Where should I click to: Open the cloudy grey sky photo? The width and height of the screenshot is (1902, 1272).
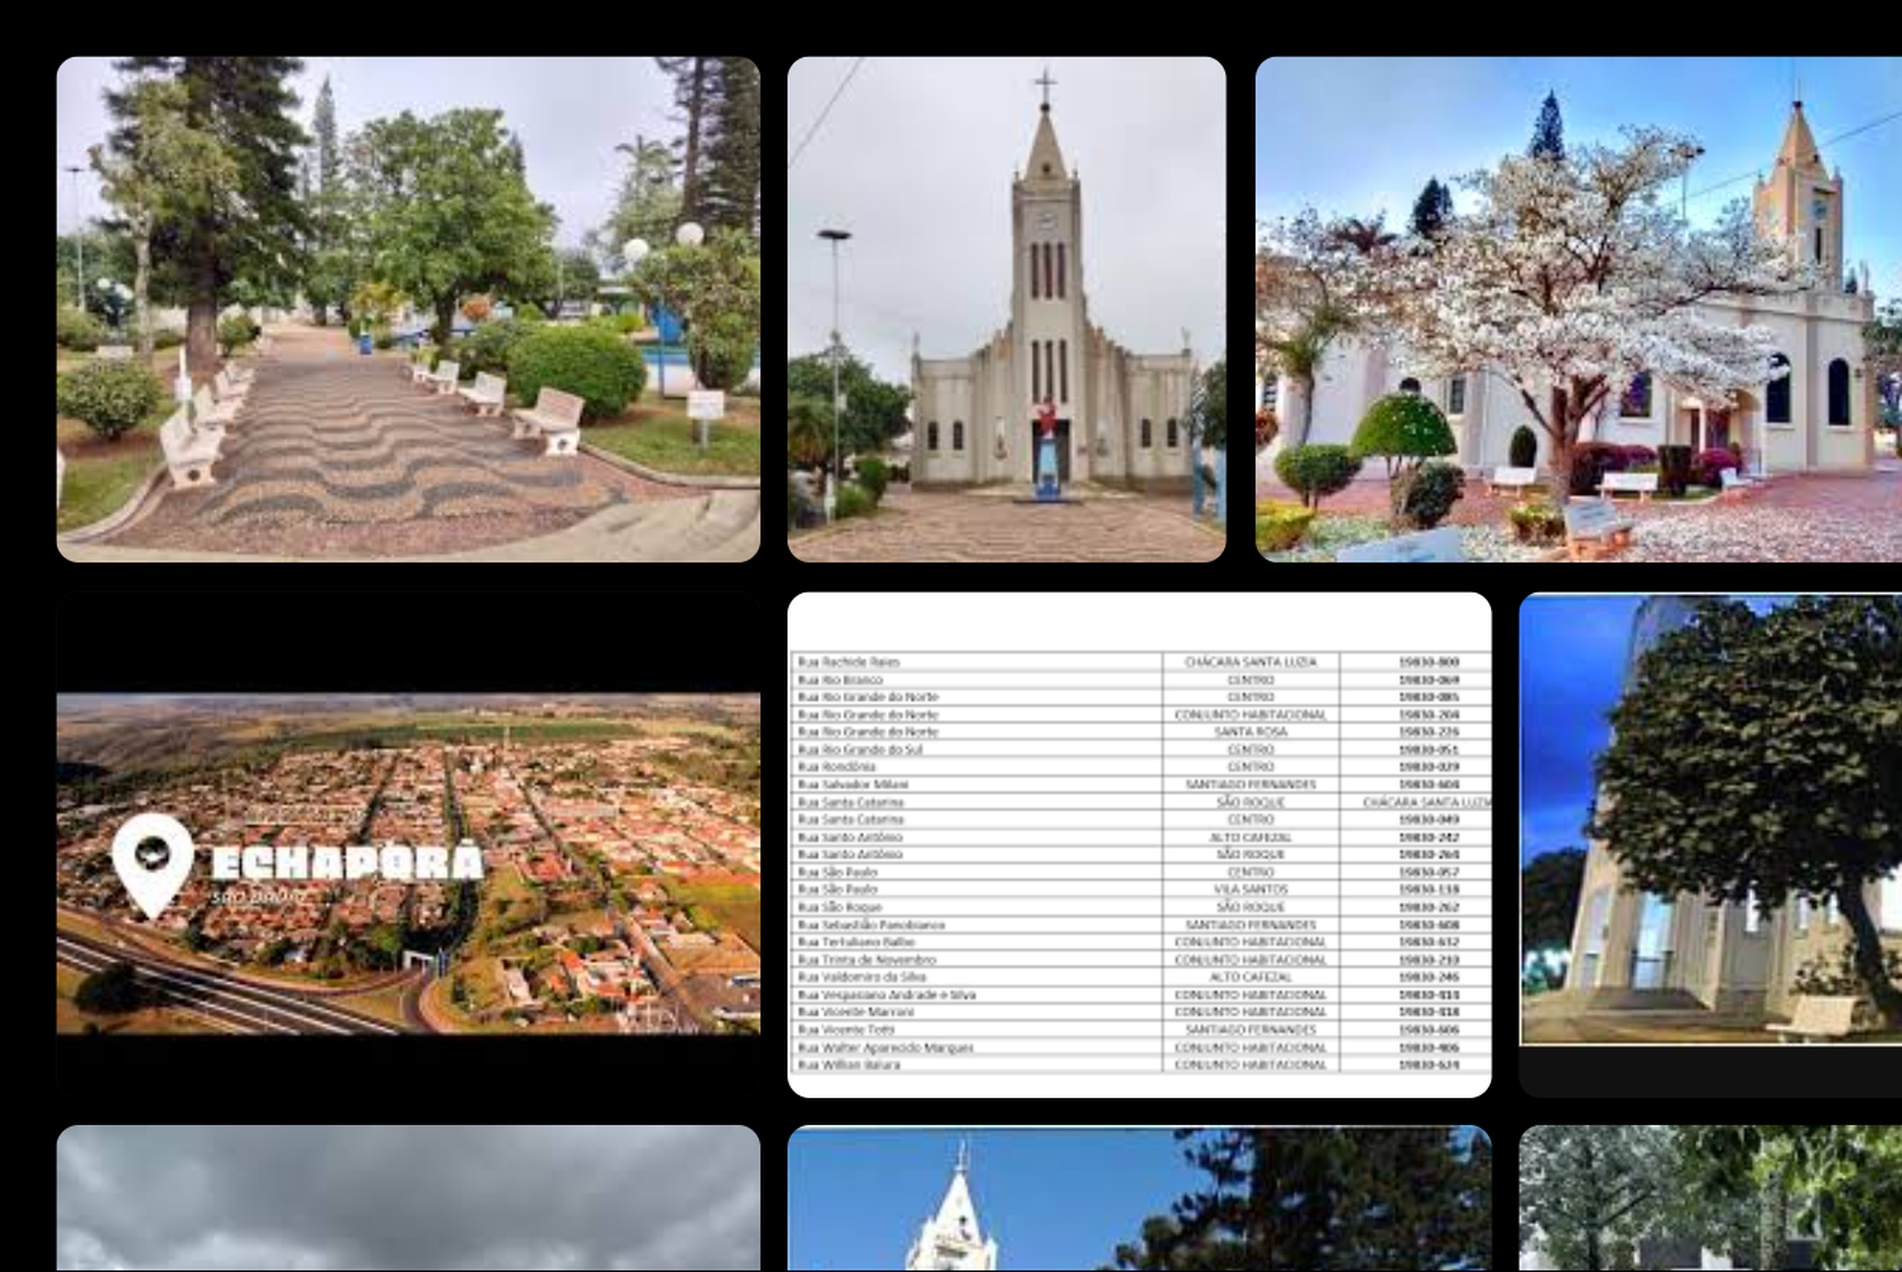pos(408,1198)
